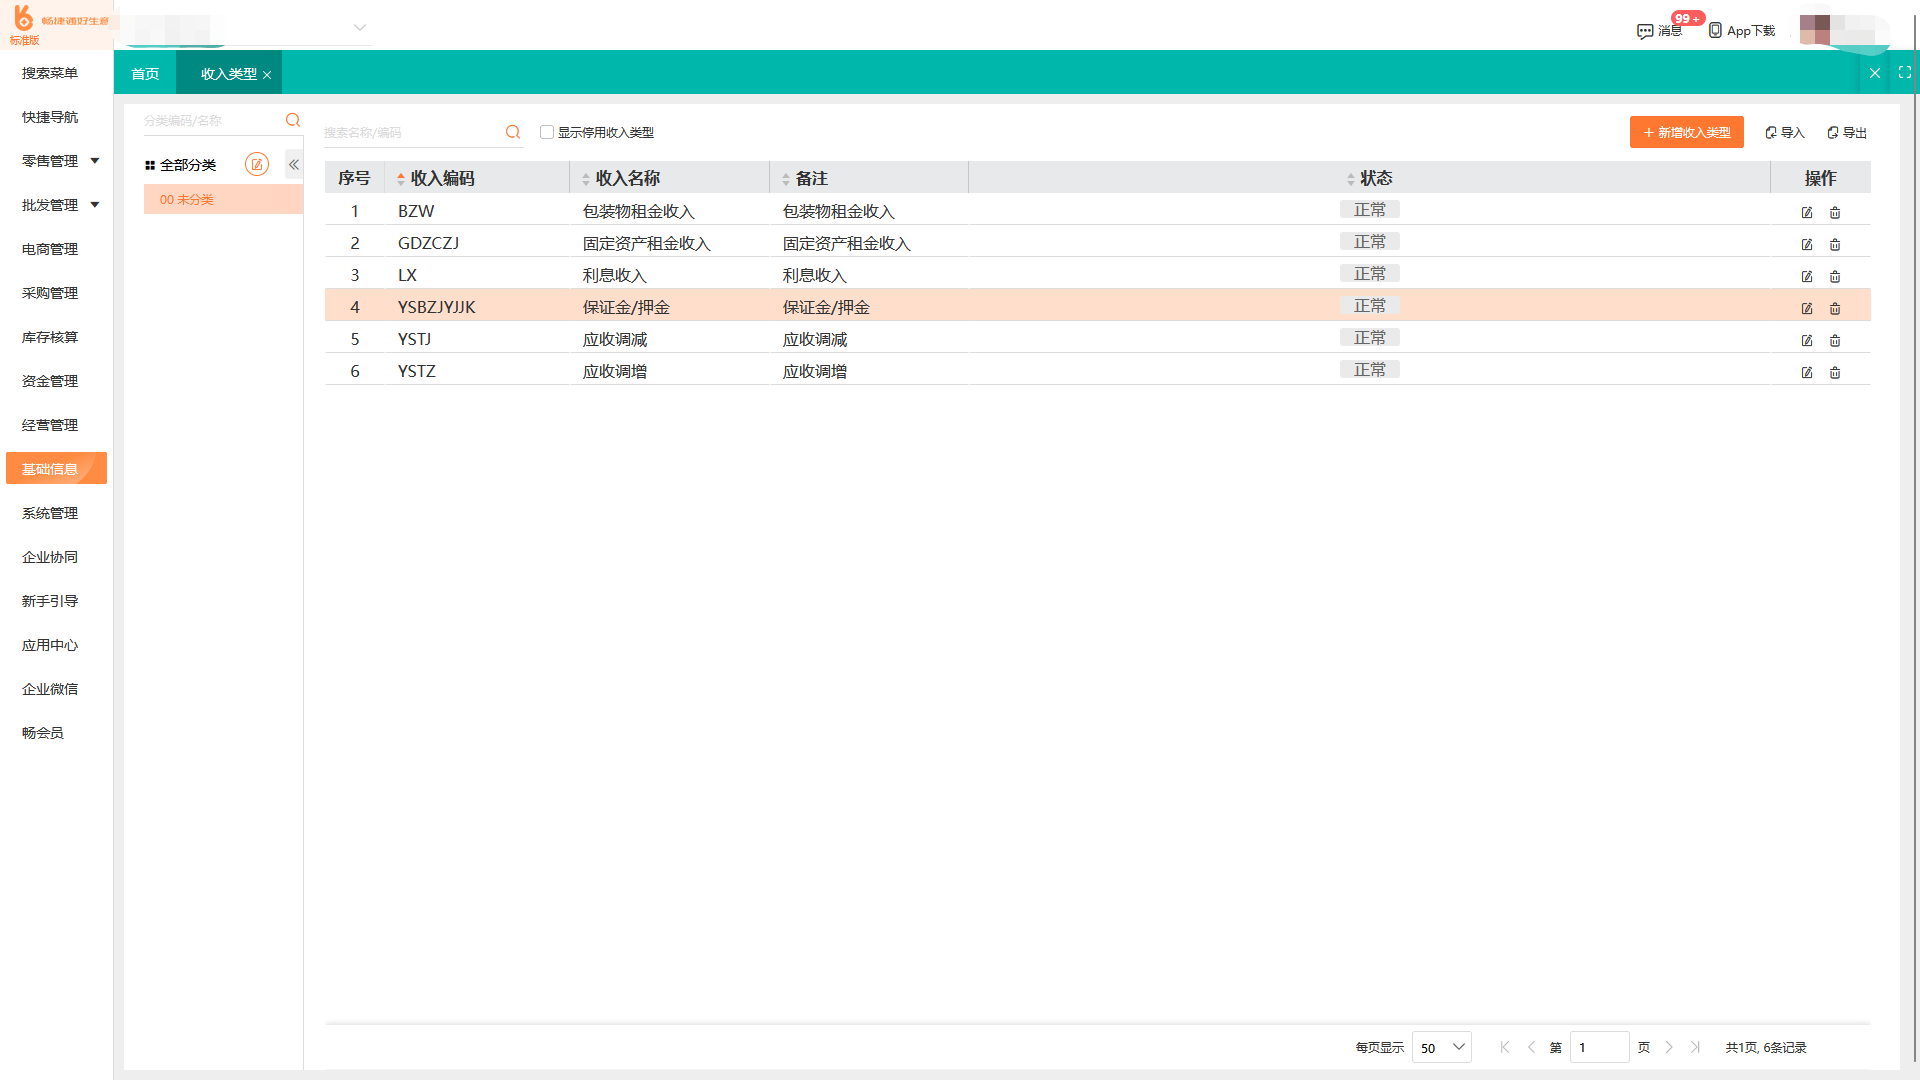Image resolution: width=1920 pixels, height=1080 pixels.
Task: Click next page navigation arrow
Action: 1668,1047
